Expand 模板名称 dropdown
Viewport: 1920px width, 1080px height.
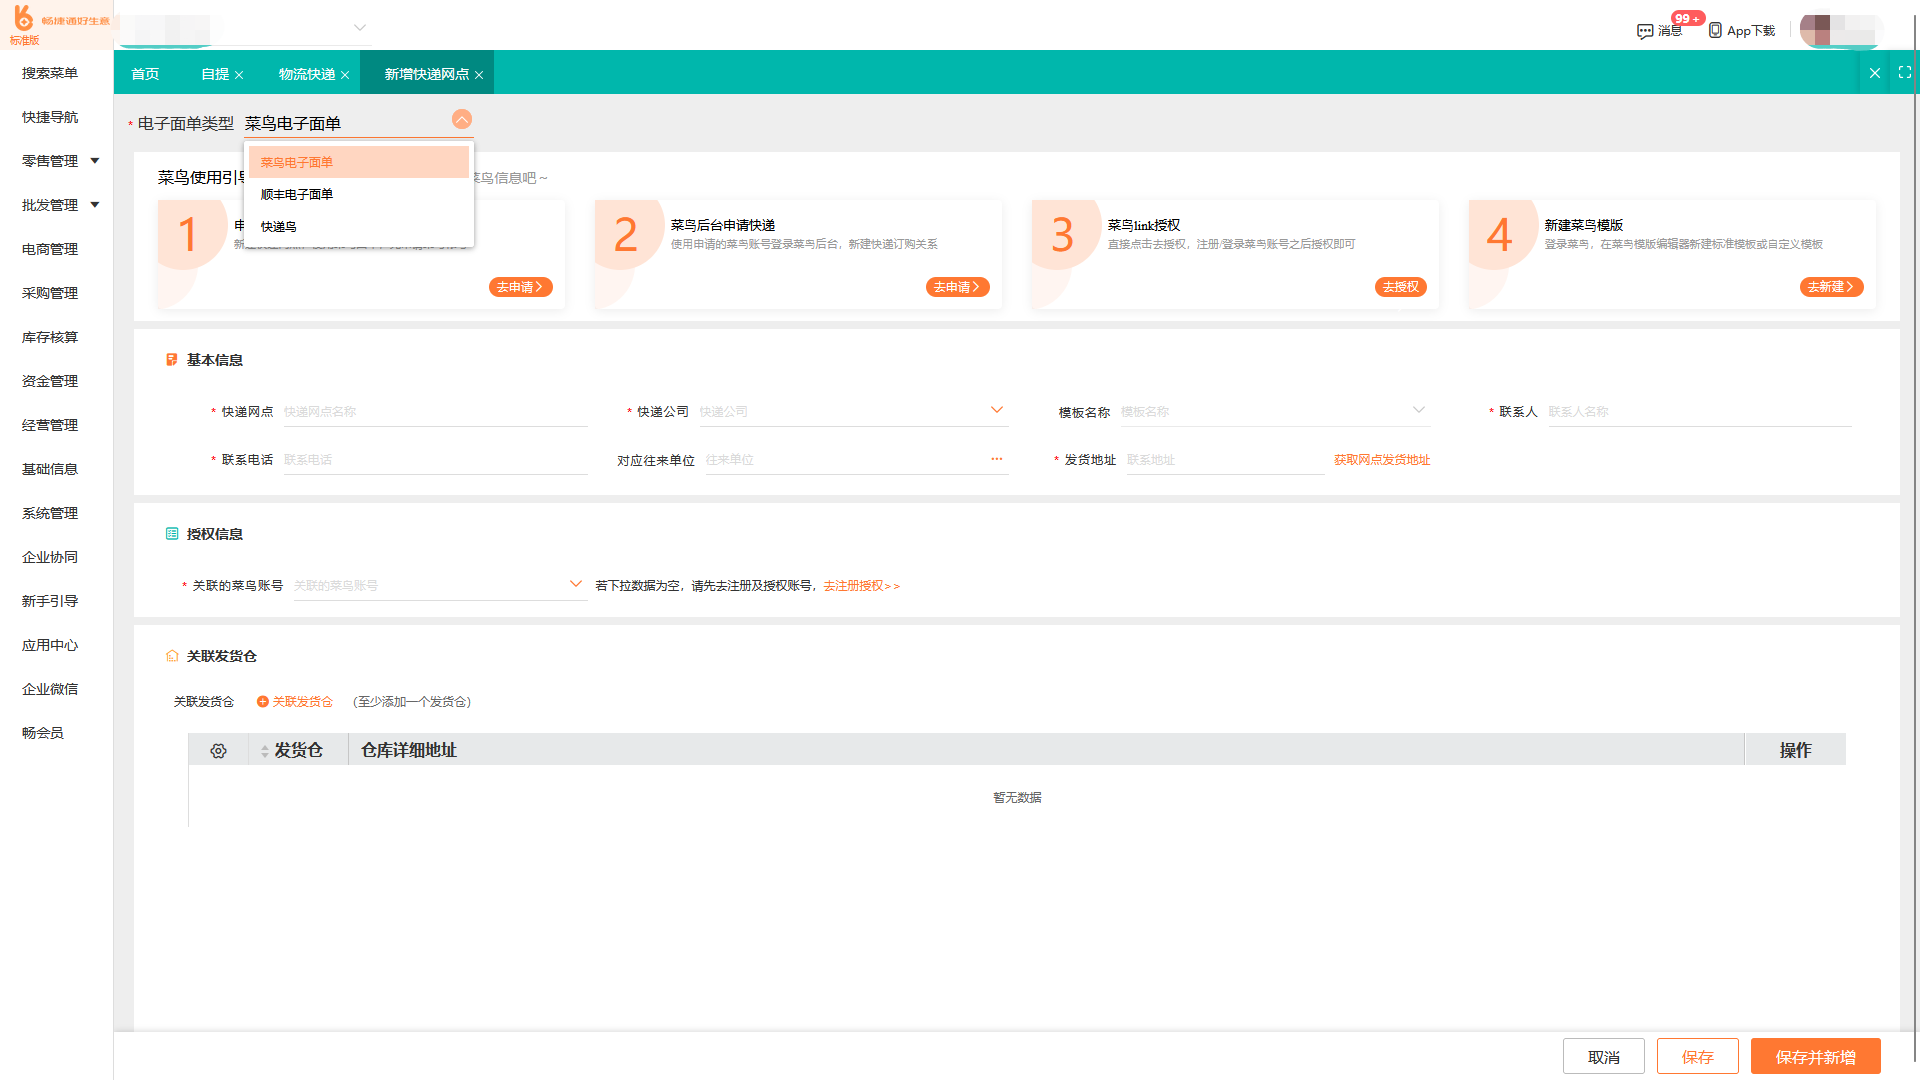[1420, 411]
